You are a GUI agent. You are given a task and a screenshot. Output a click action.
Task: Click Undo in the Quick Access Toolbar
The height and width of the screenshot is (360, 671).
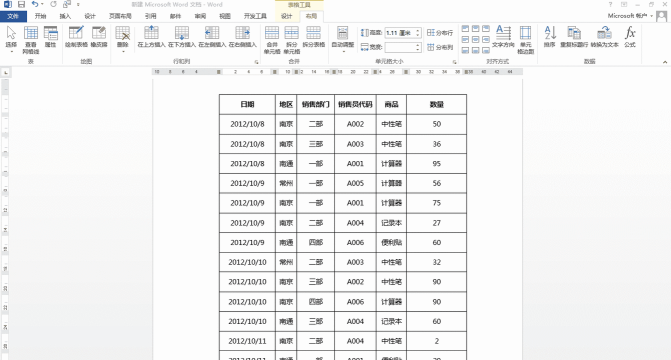click(x=35, y=4)
